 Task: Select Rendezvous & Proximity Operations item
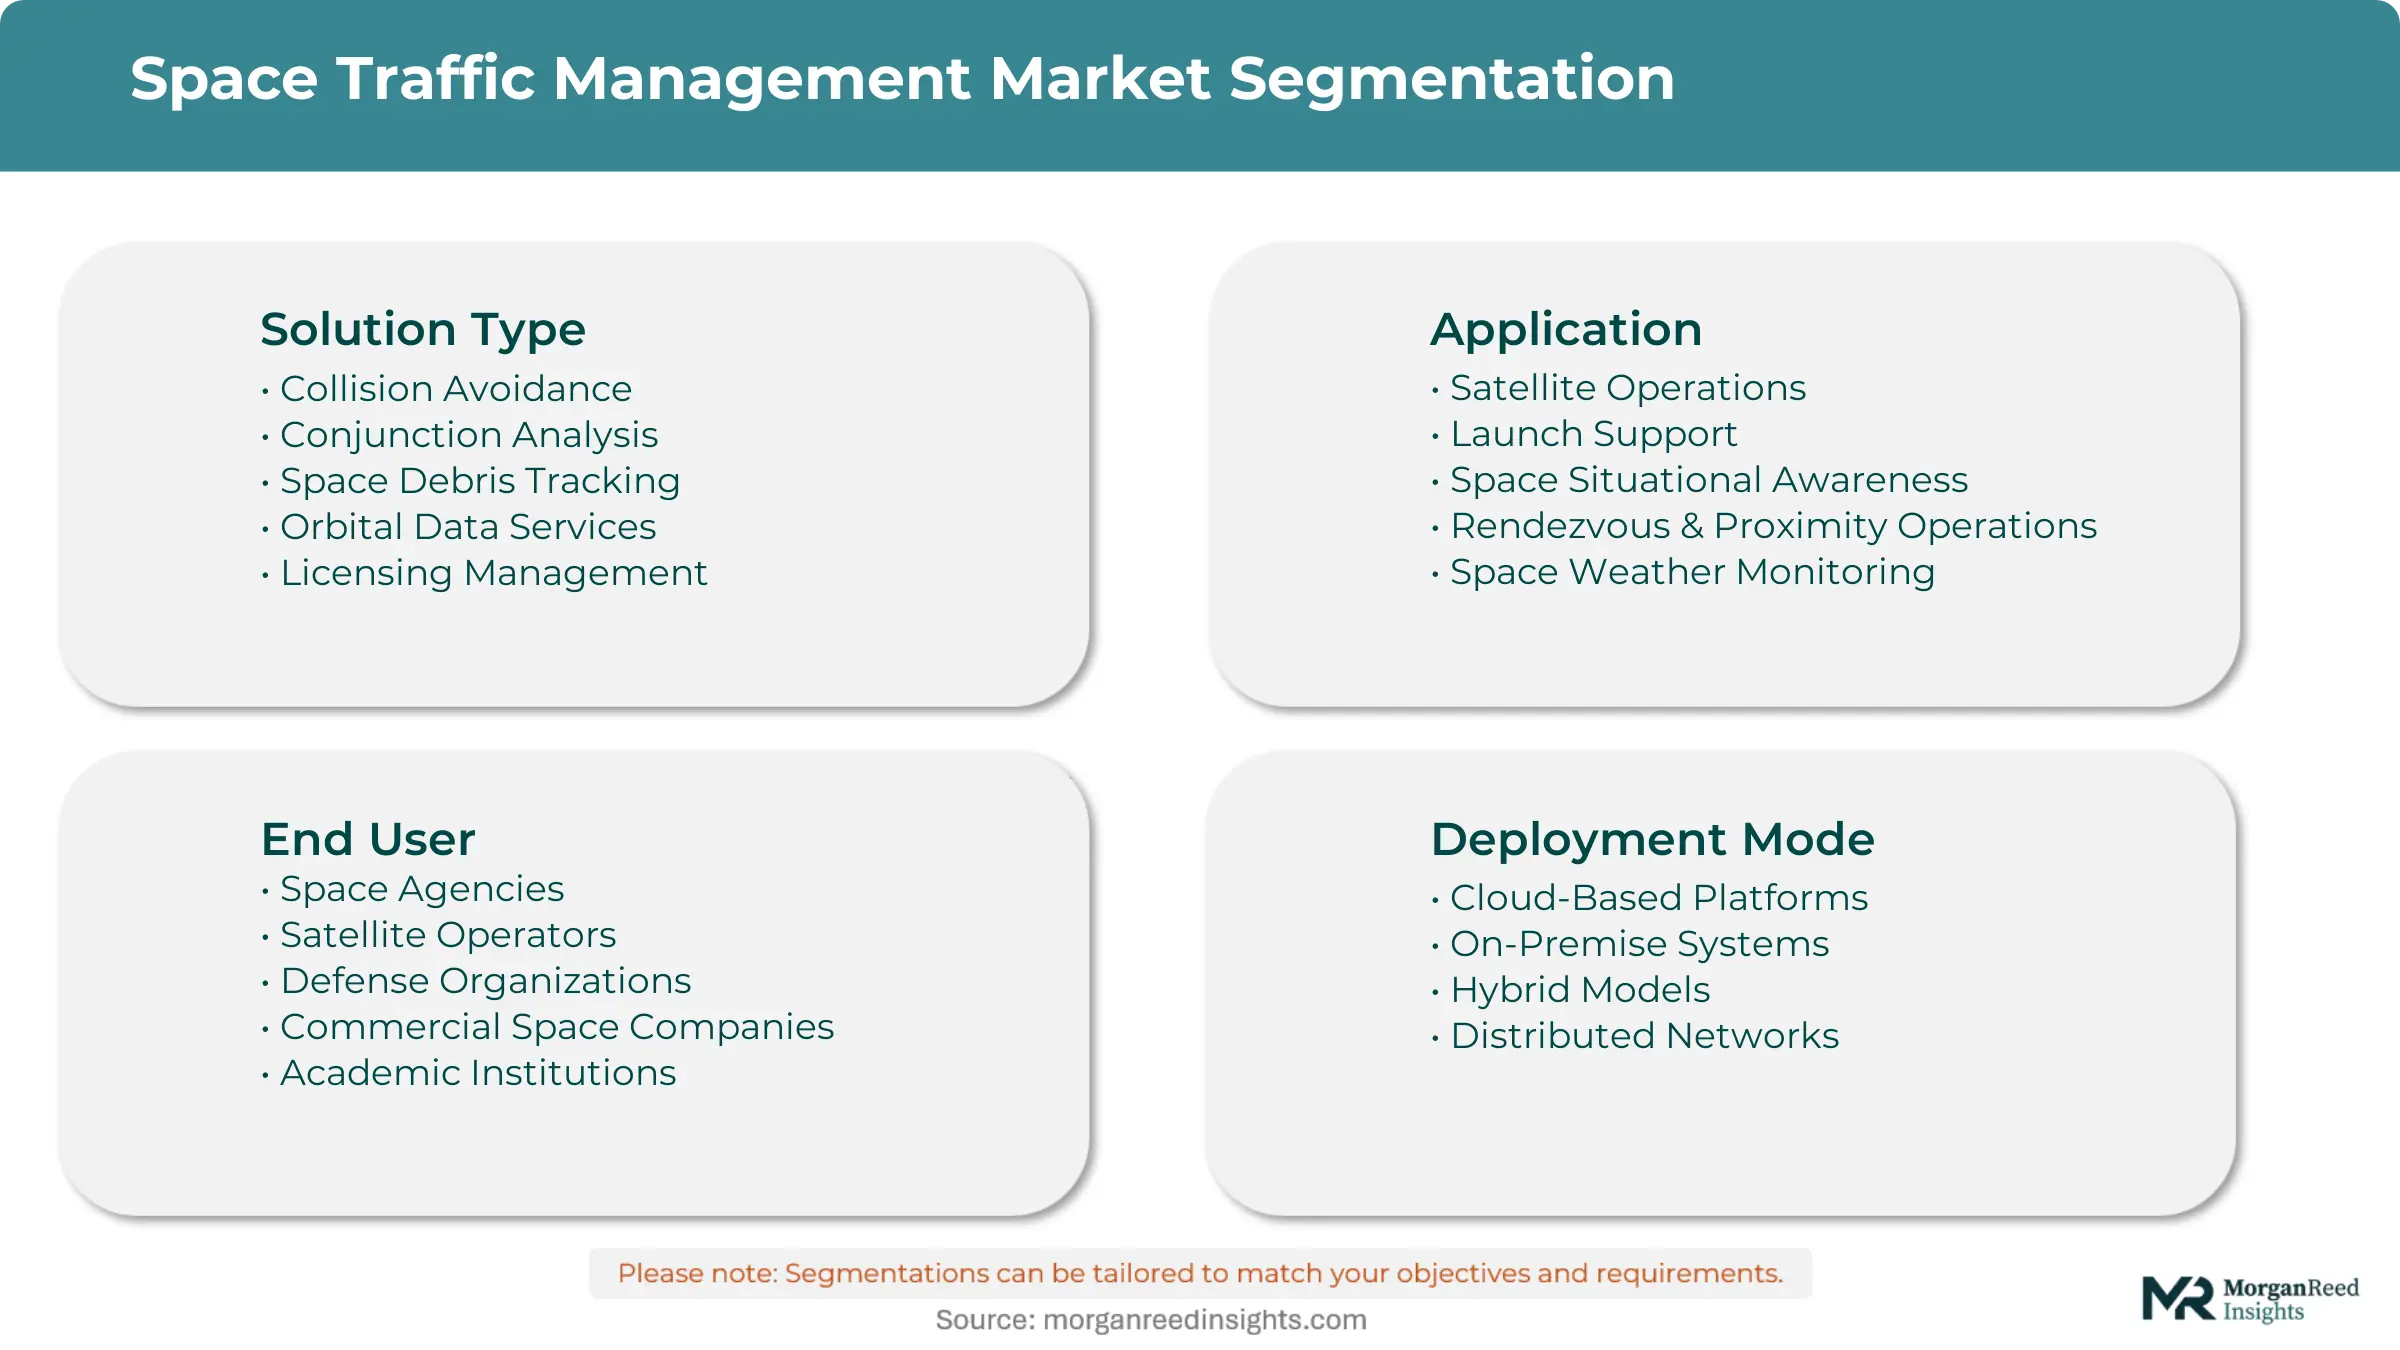1774,527
